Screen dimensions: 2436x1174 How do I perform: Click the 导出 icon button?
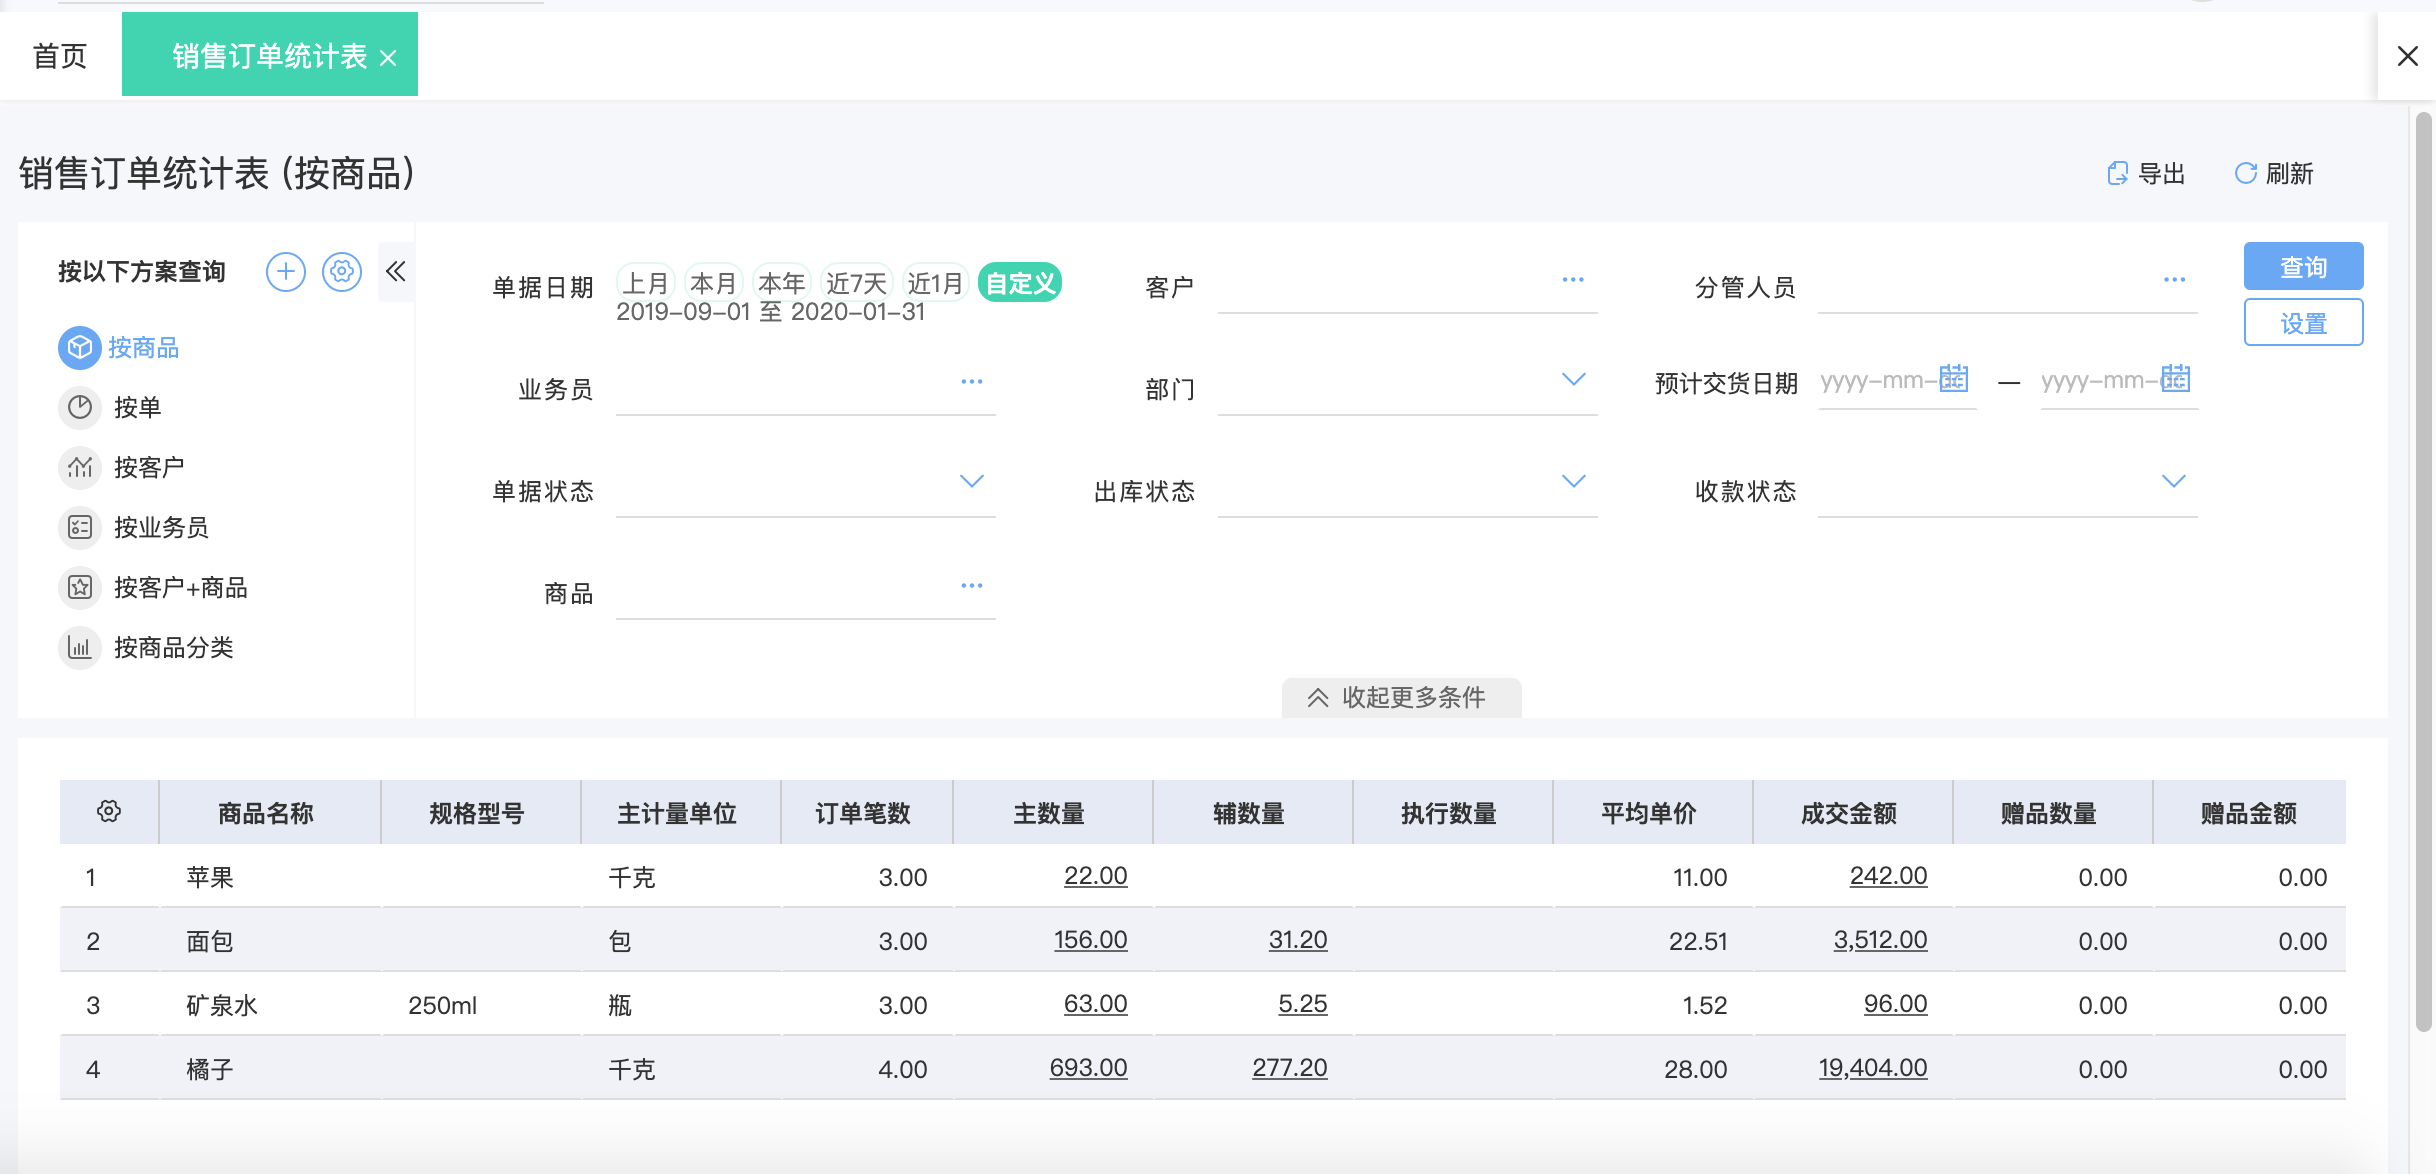click(x=2116, y=172)
